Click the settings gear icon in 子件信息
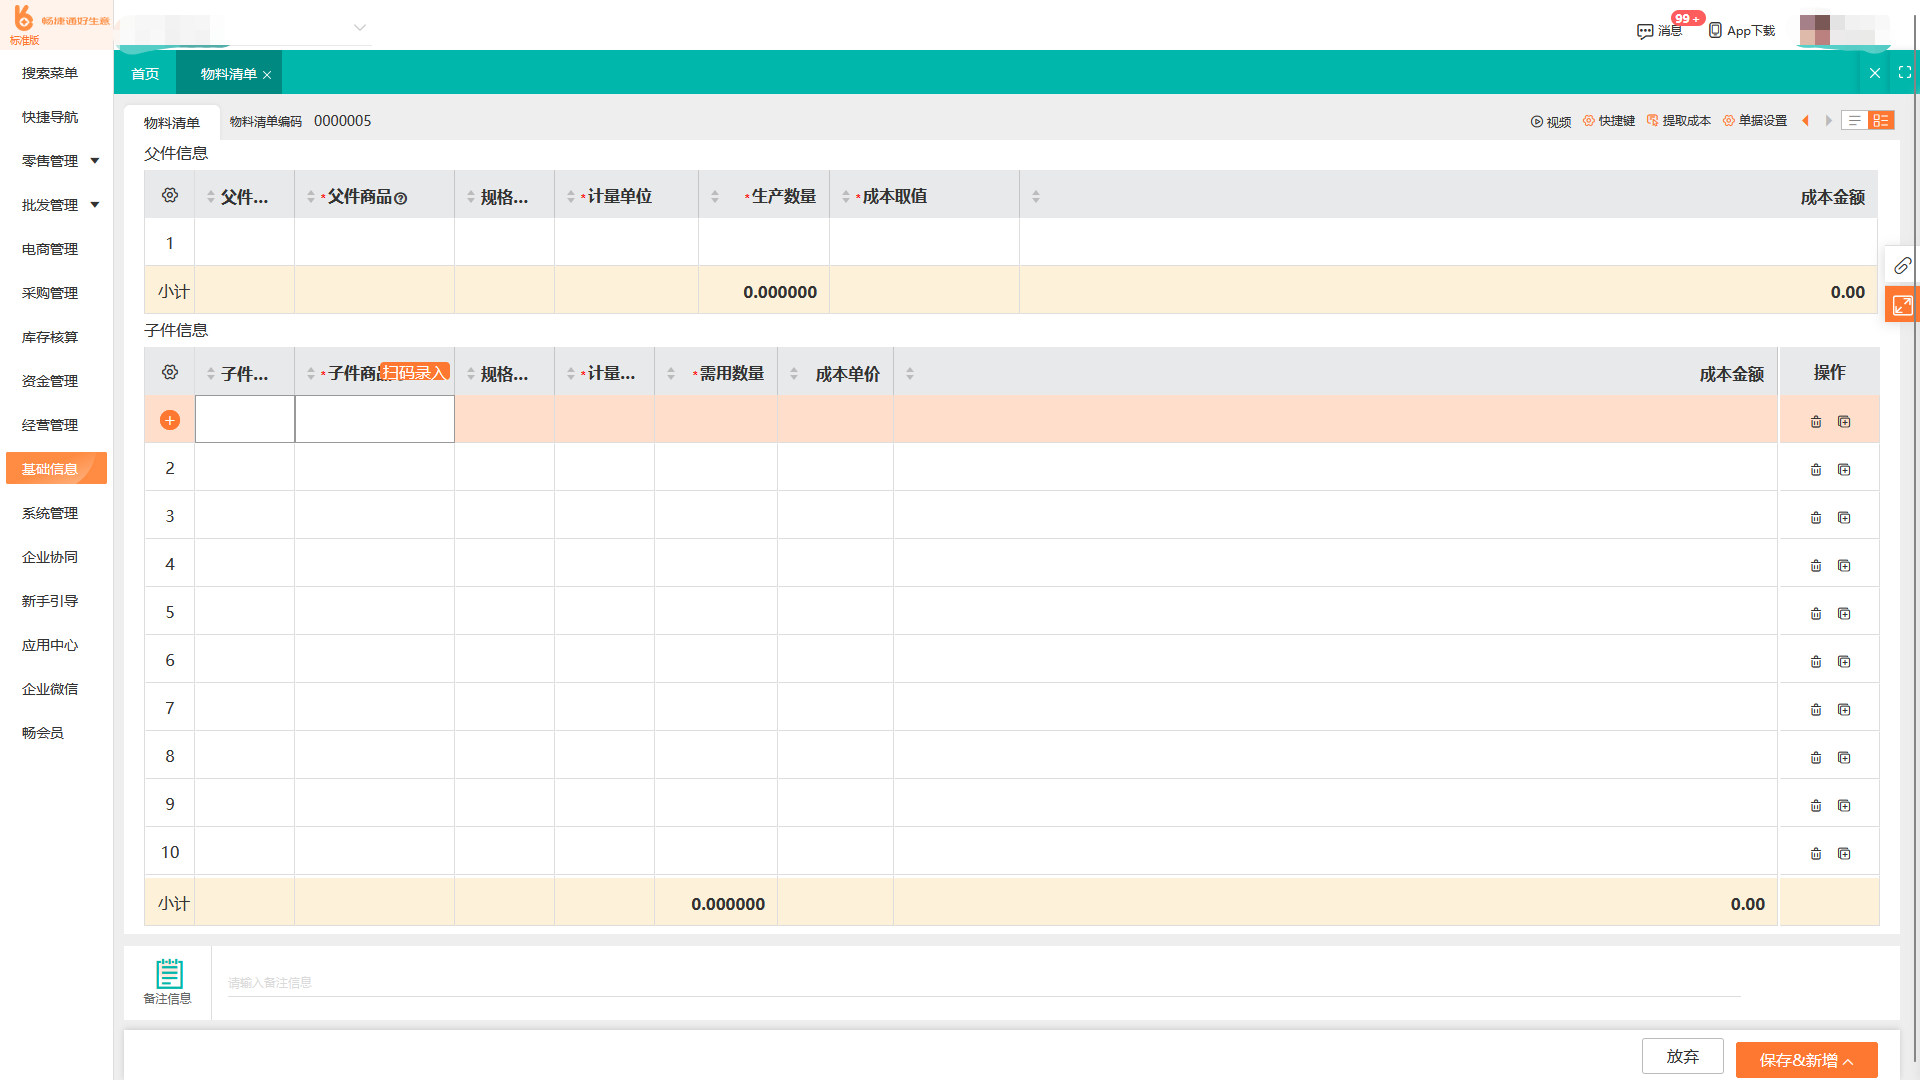This screenshot has height=1080, width=1920. (x=170, y=371)
